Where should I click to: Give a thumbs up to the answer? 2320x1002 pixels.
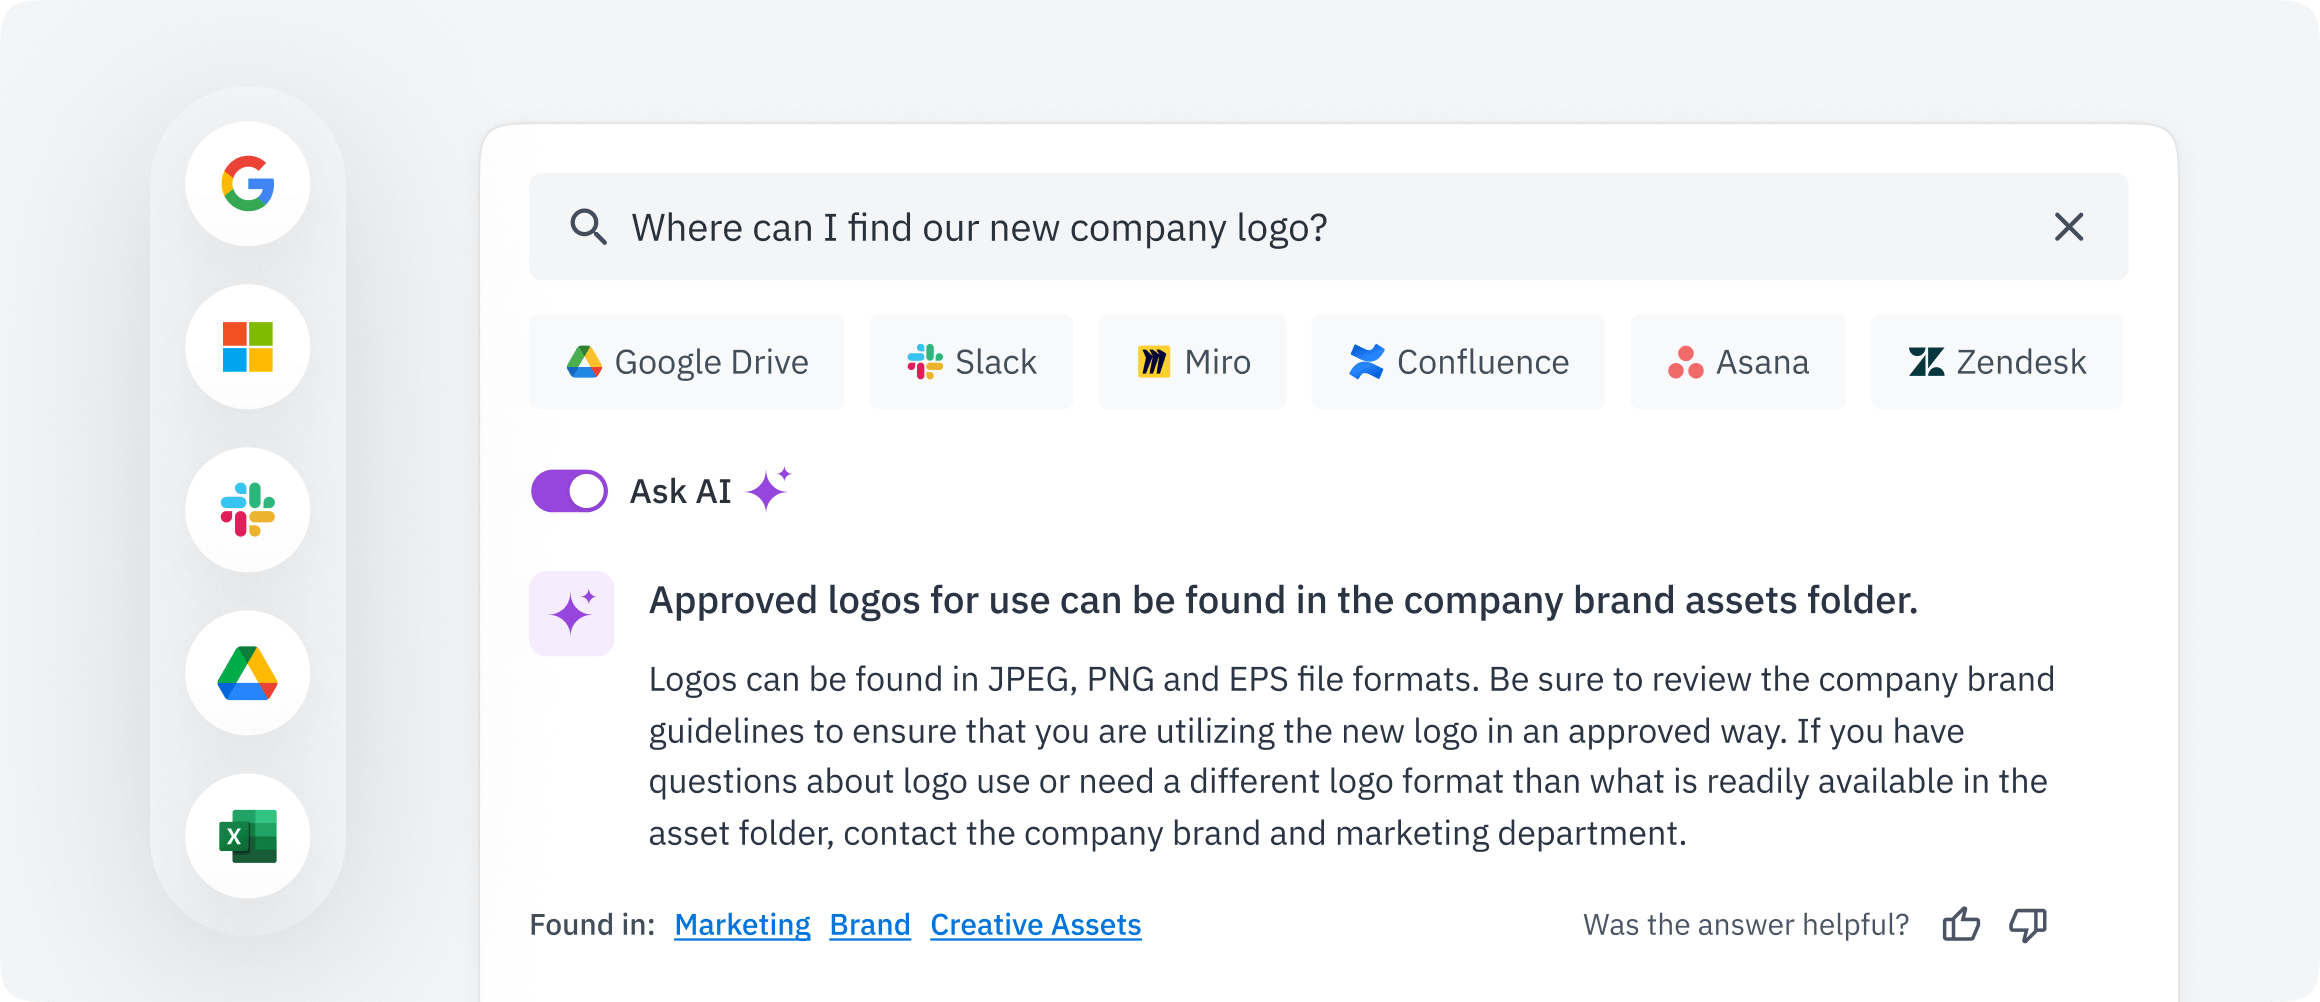(1962, 925)
